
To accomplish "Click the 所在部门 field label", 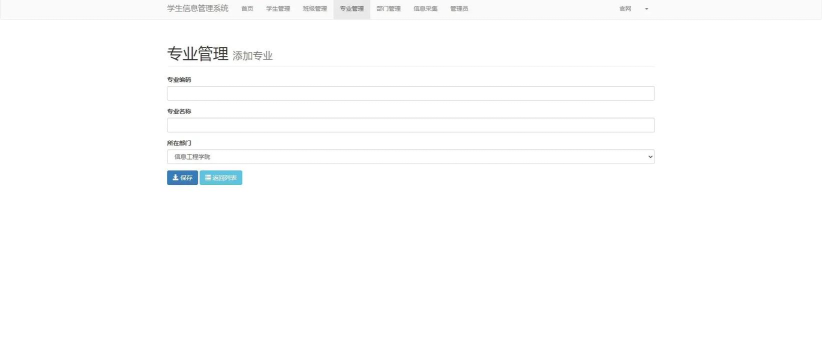I will [179, 143].
